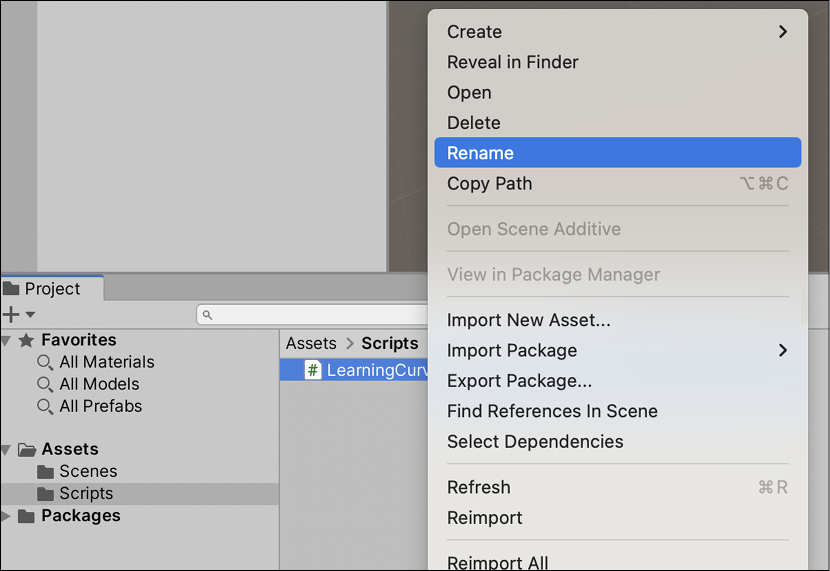Click the Favorites star icon

(27, 341)
